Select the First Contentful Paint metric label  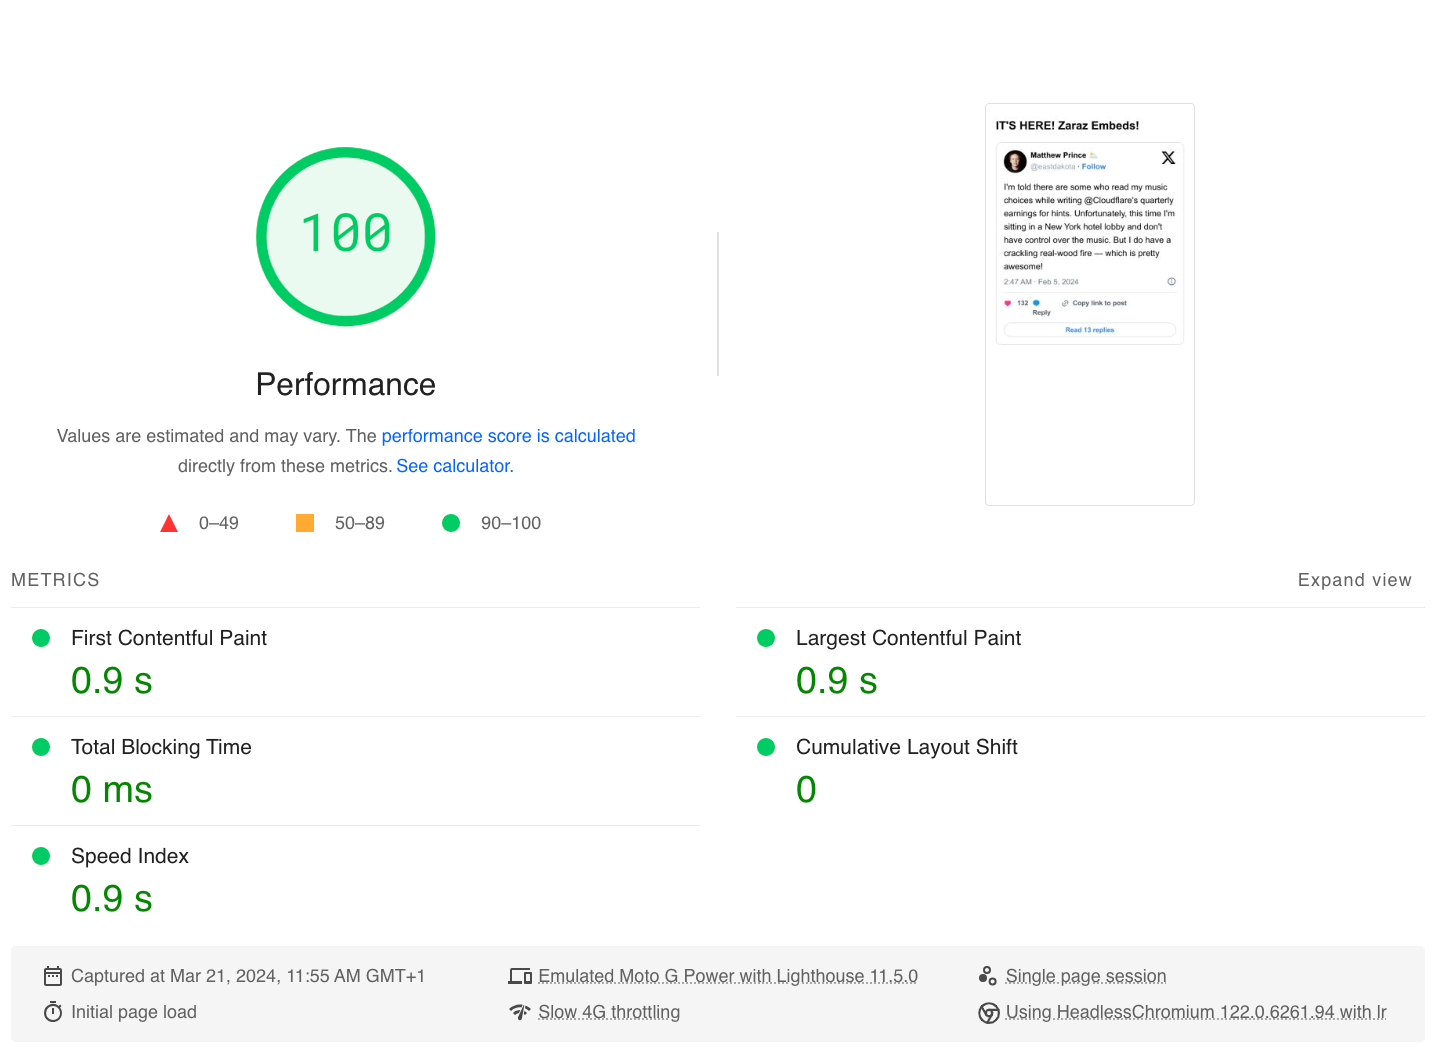click(169, 638)
